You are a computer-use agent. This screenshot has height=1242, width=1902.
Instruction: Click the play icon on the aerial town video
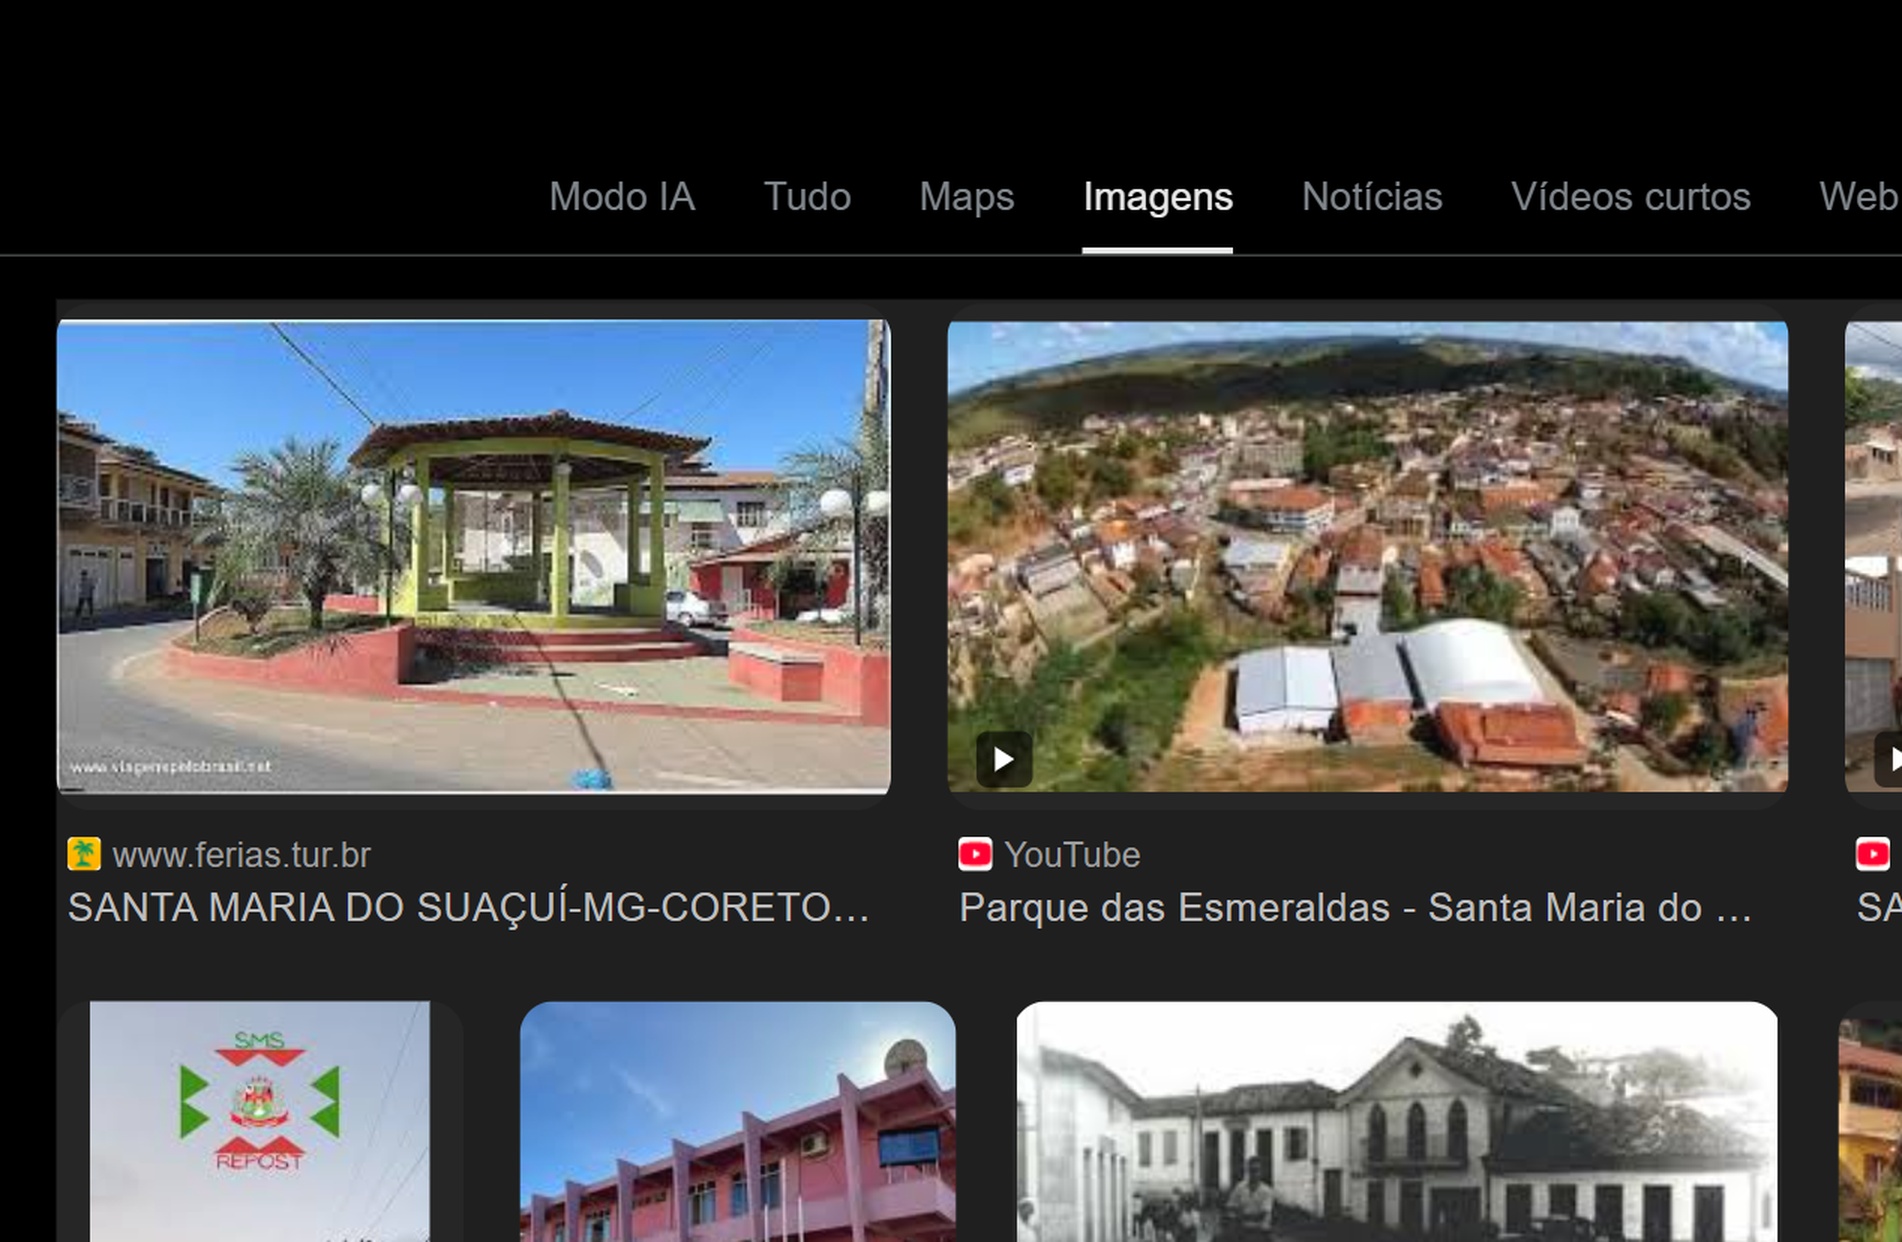click(x=1003, y=760)
